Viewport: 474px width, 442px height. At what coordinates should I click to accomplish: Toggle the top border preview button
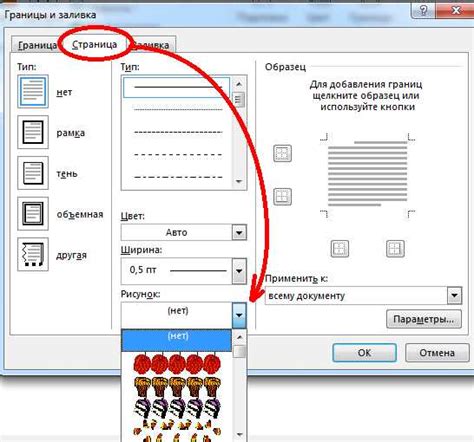pos(282,153)
